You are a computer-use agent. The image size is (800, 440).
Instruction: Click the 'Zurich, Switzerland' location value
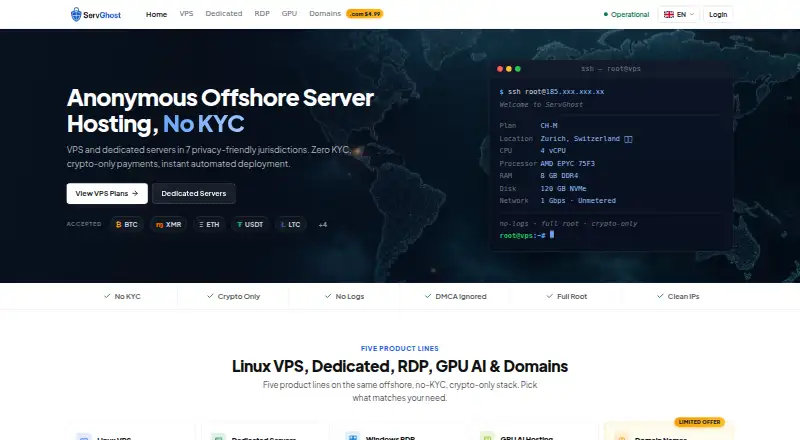580,139
